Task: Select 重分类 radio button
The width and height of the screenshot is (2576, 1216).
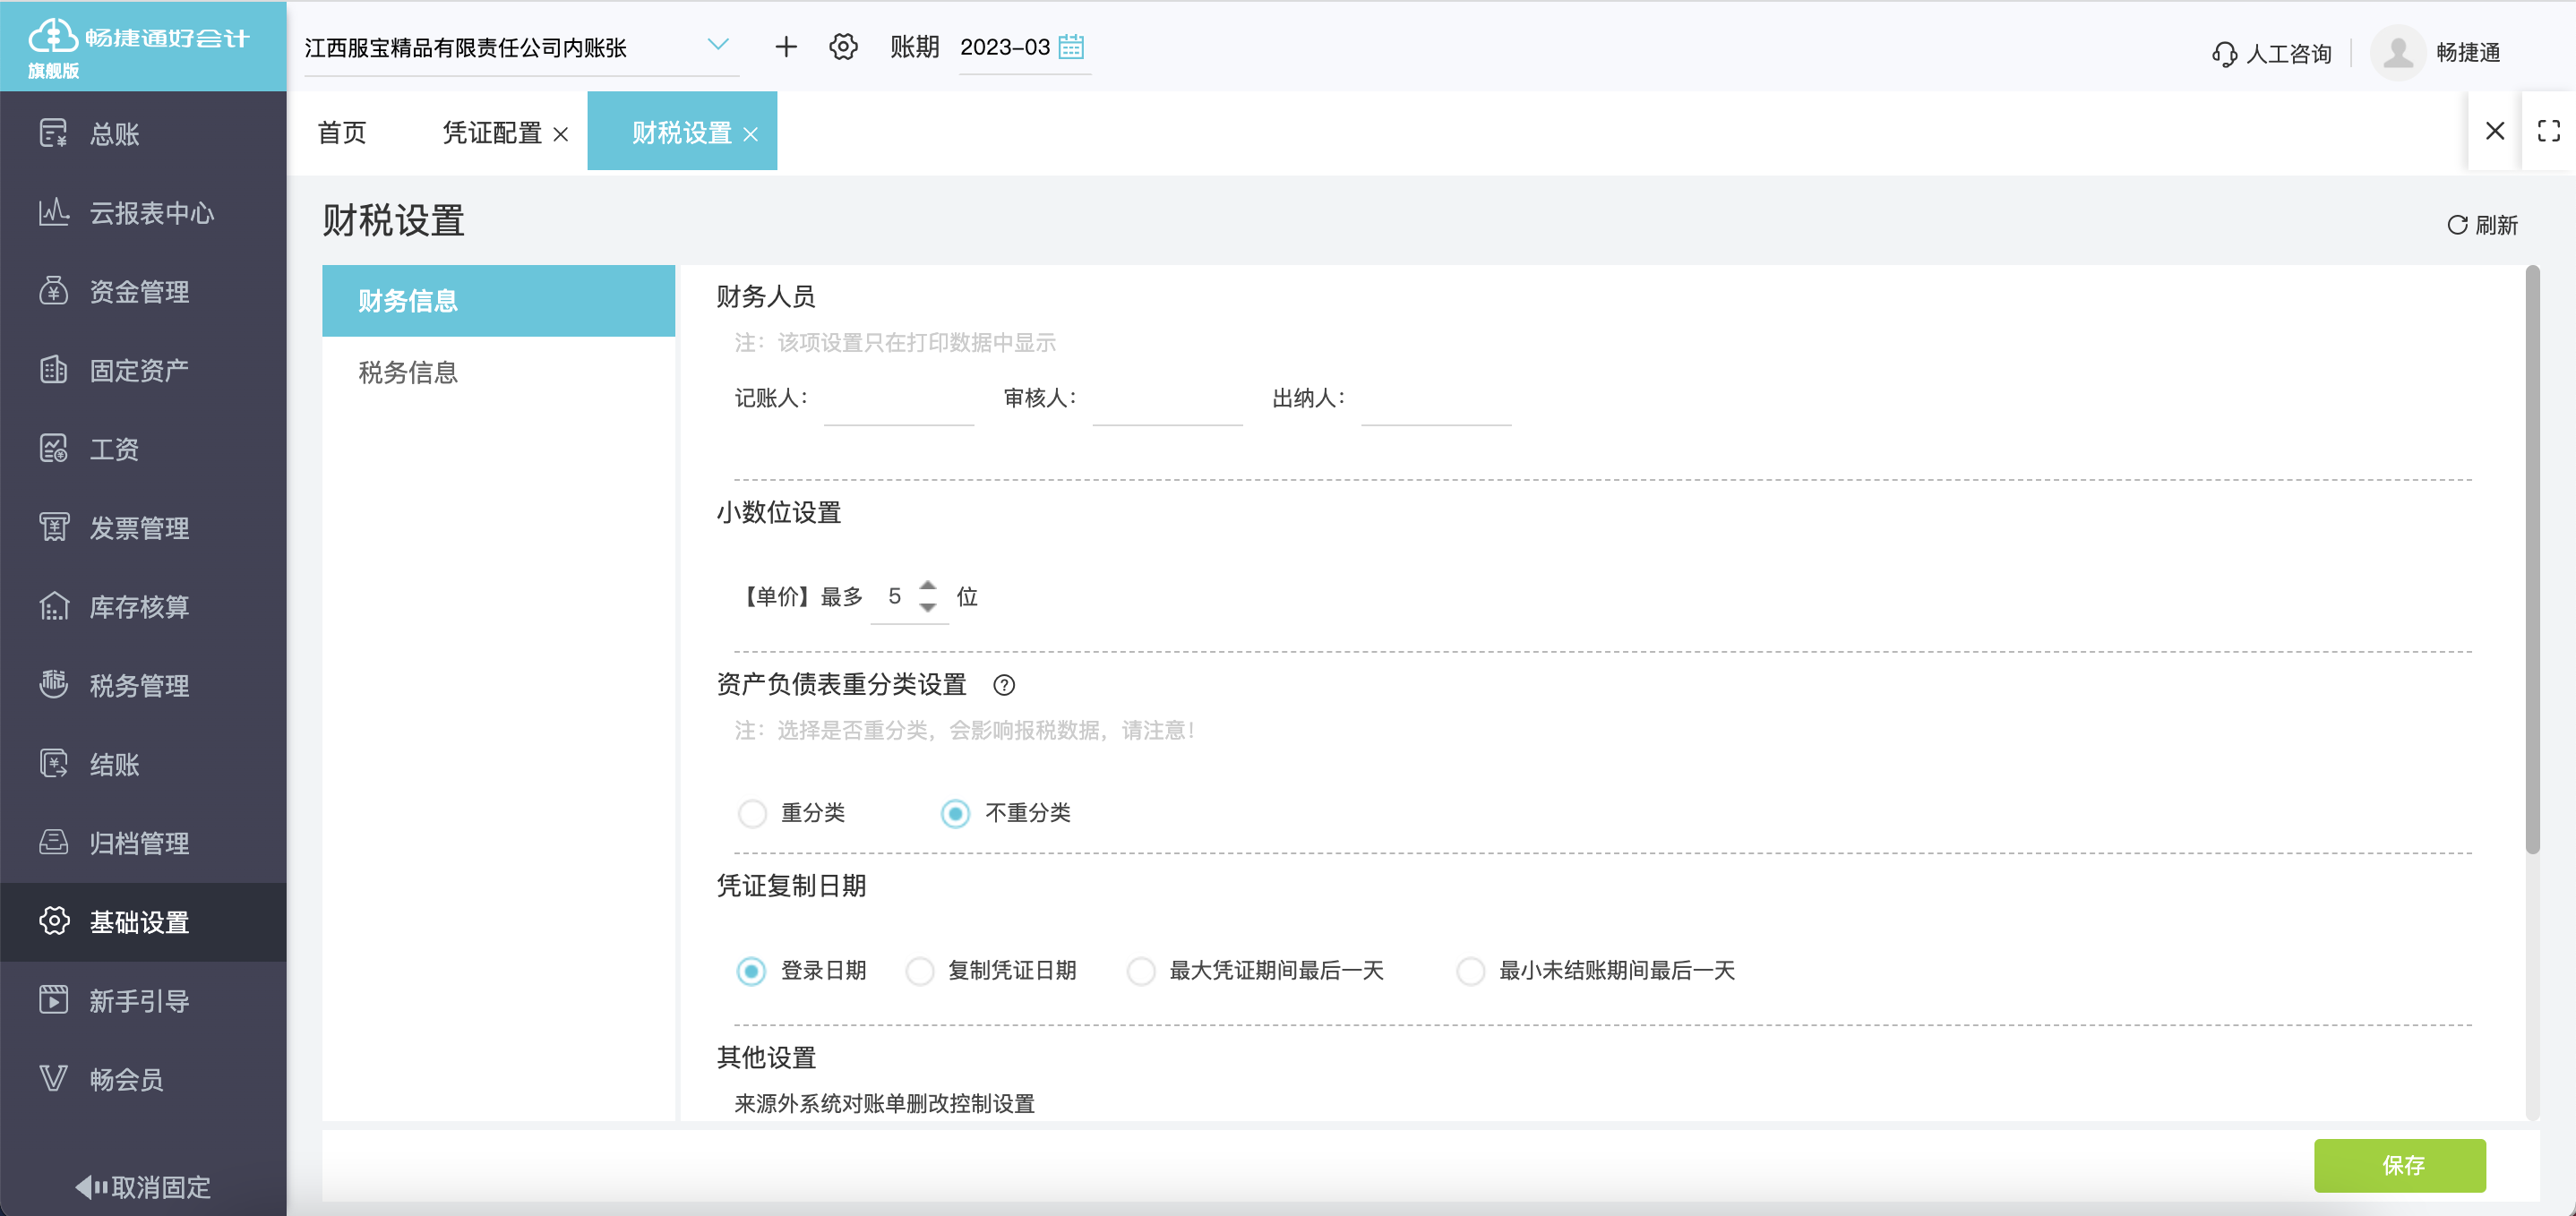Action: [x=752, y=810]
